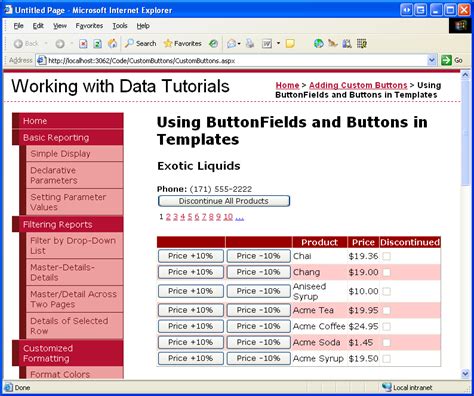Open the Favorites star button
This screenshot has width=474, height=396.
coord(183,43)
